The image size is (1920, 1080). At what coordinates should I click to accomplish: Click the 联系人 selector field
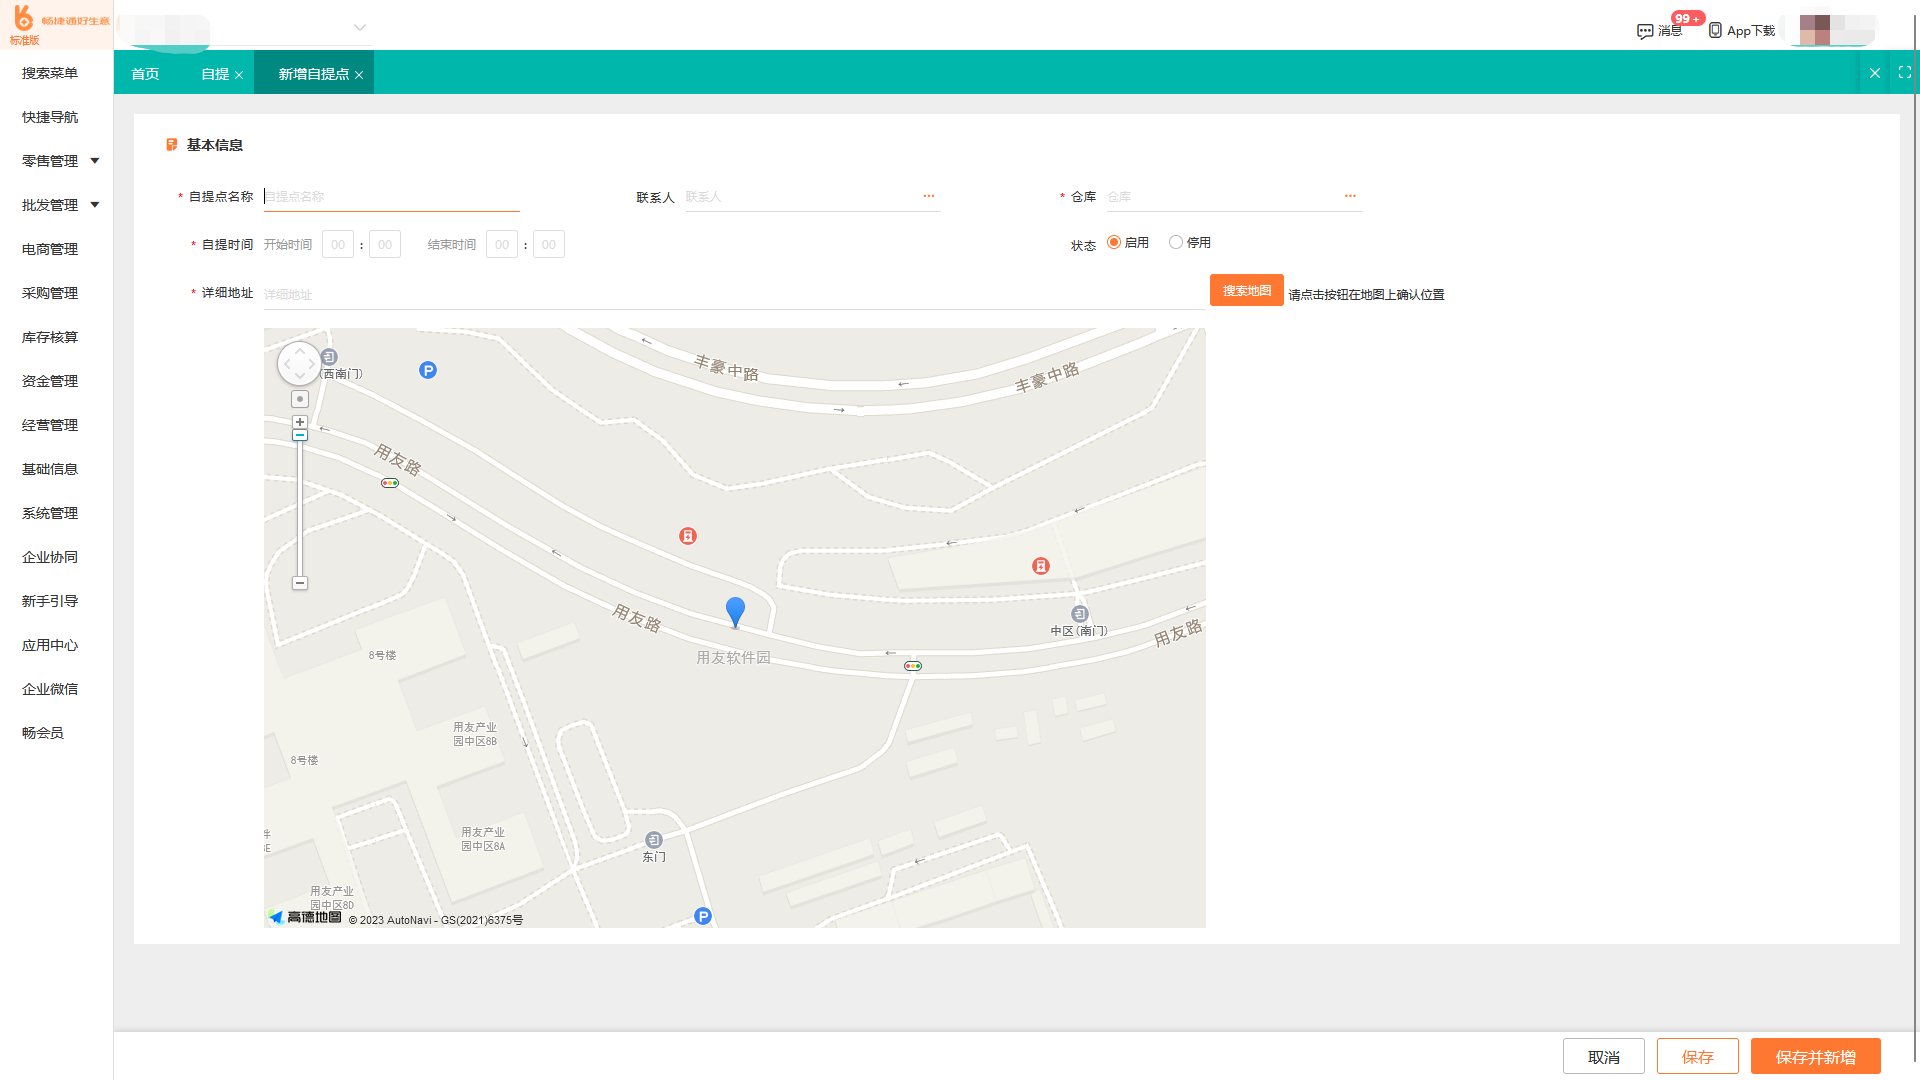(x=804, y=196)
